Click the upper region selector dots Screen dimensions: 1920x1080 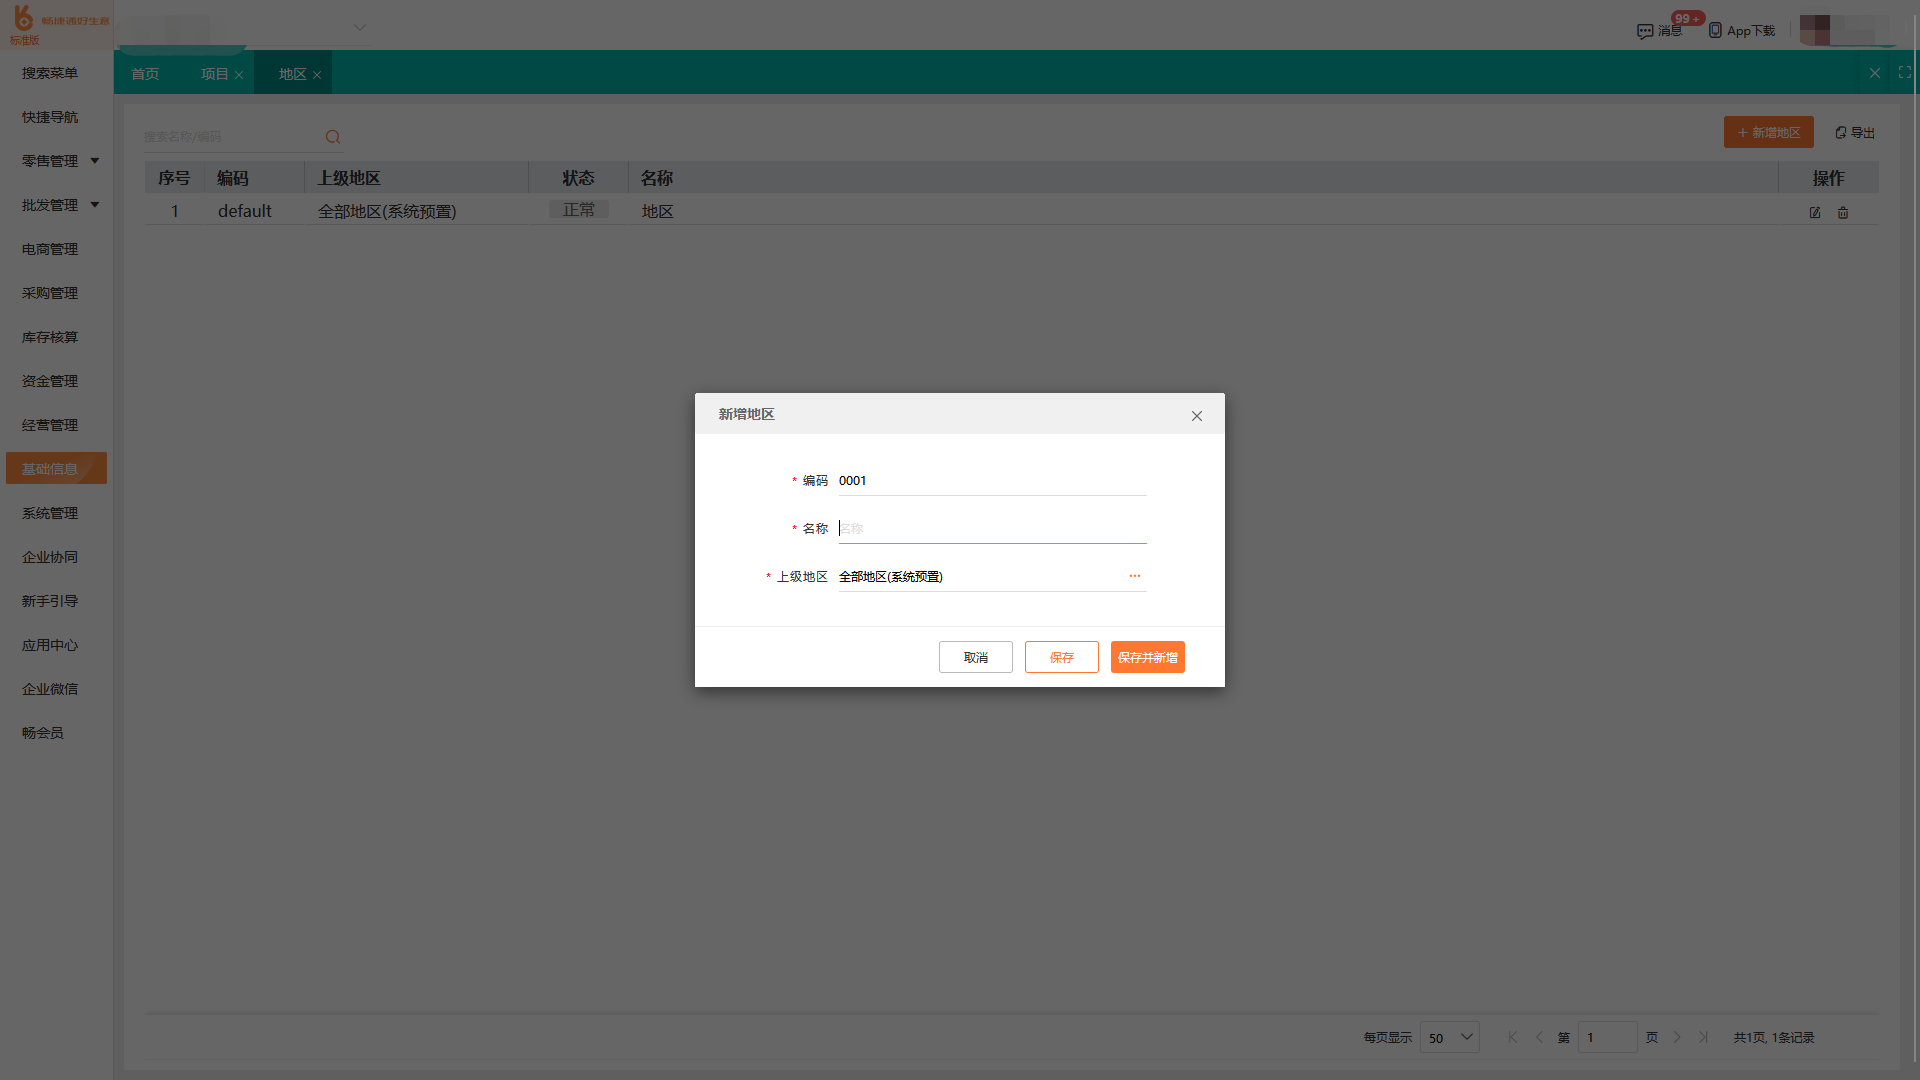pyautogui.click(x=1135, y=575)
